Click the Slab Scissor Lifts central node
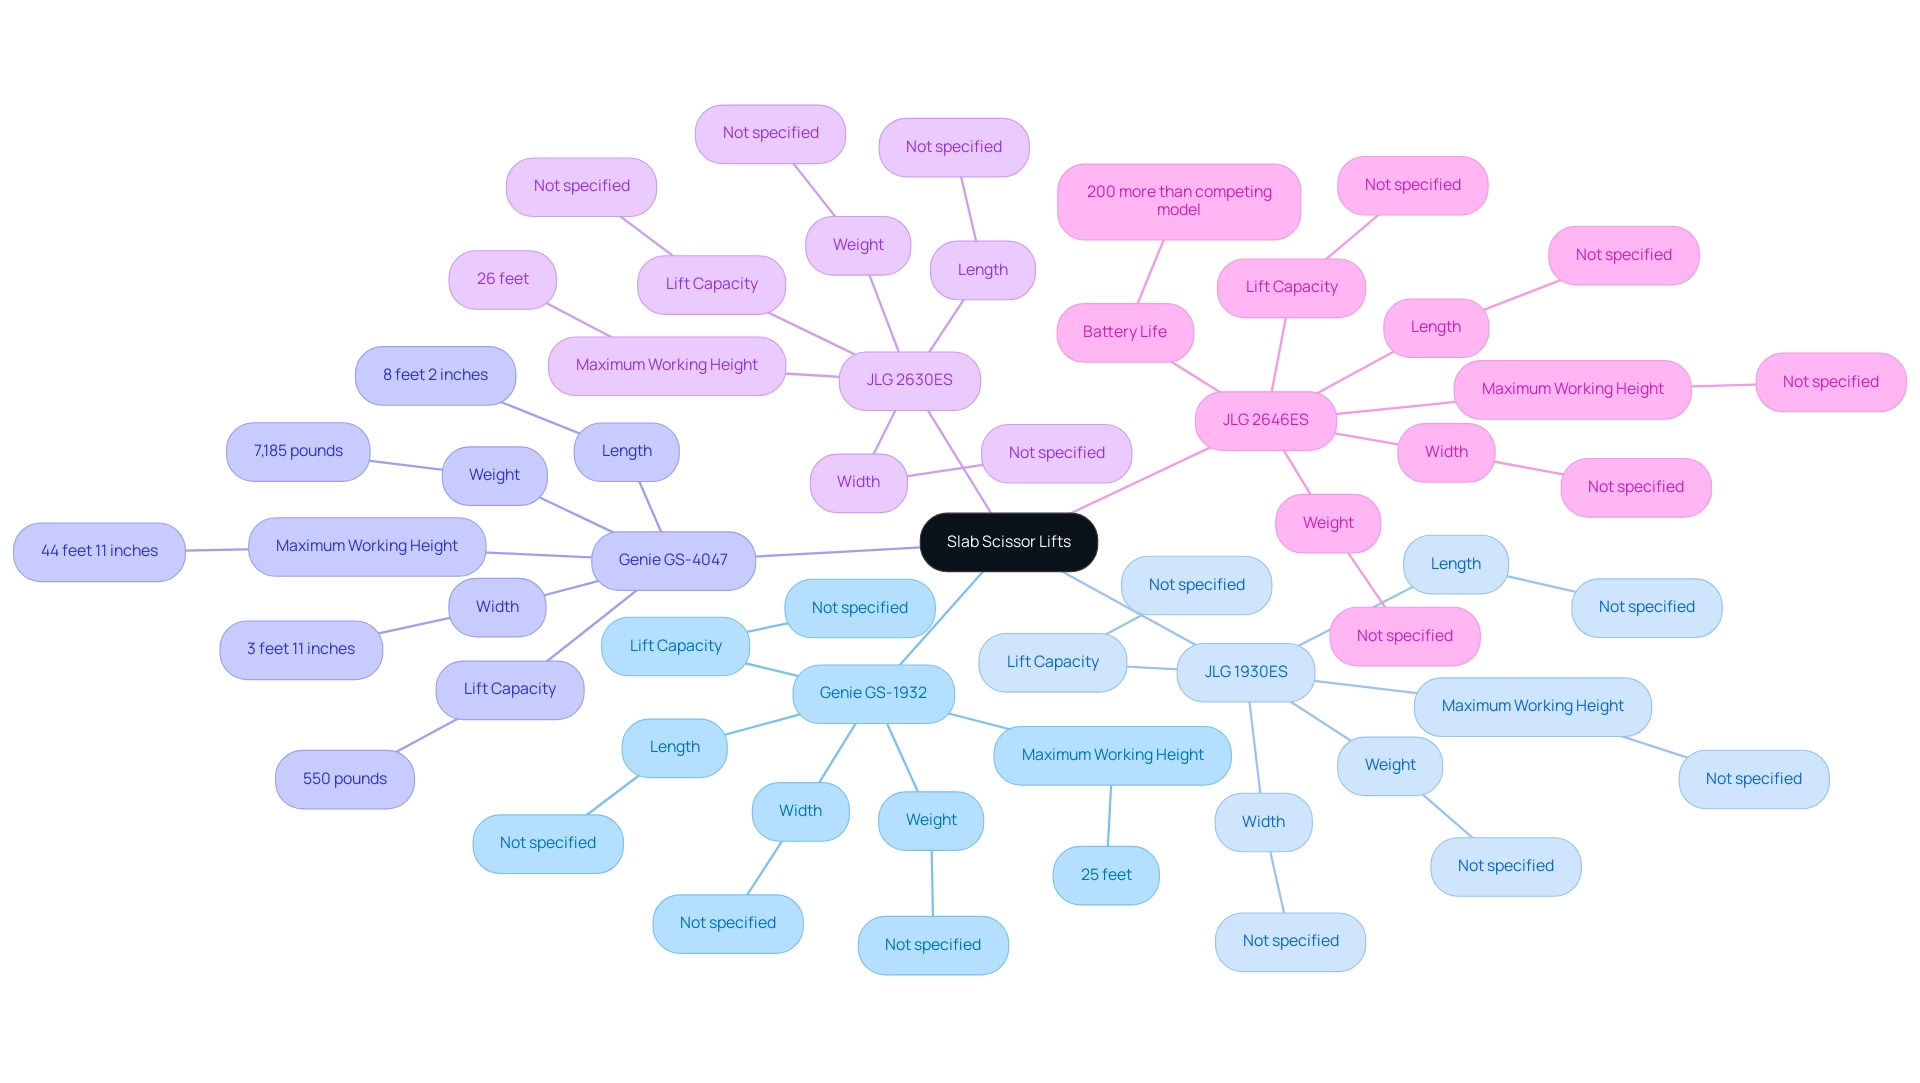Screen dimensions: 1920x1083 click(1007, 541)
